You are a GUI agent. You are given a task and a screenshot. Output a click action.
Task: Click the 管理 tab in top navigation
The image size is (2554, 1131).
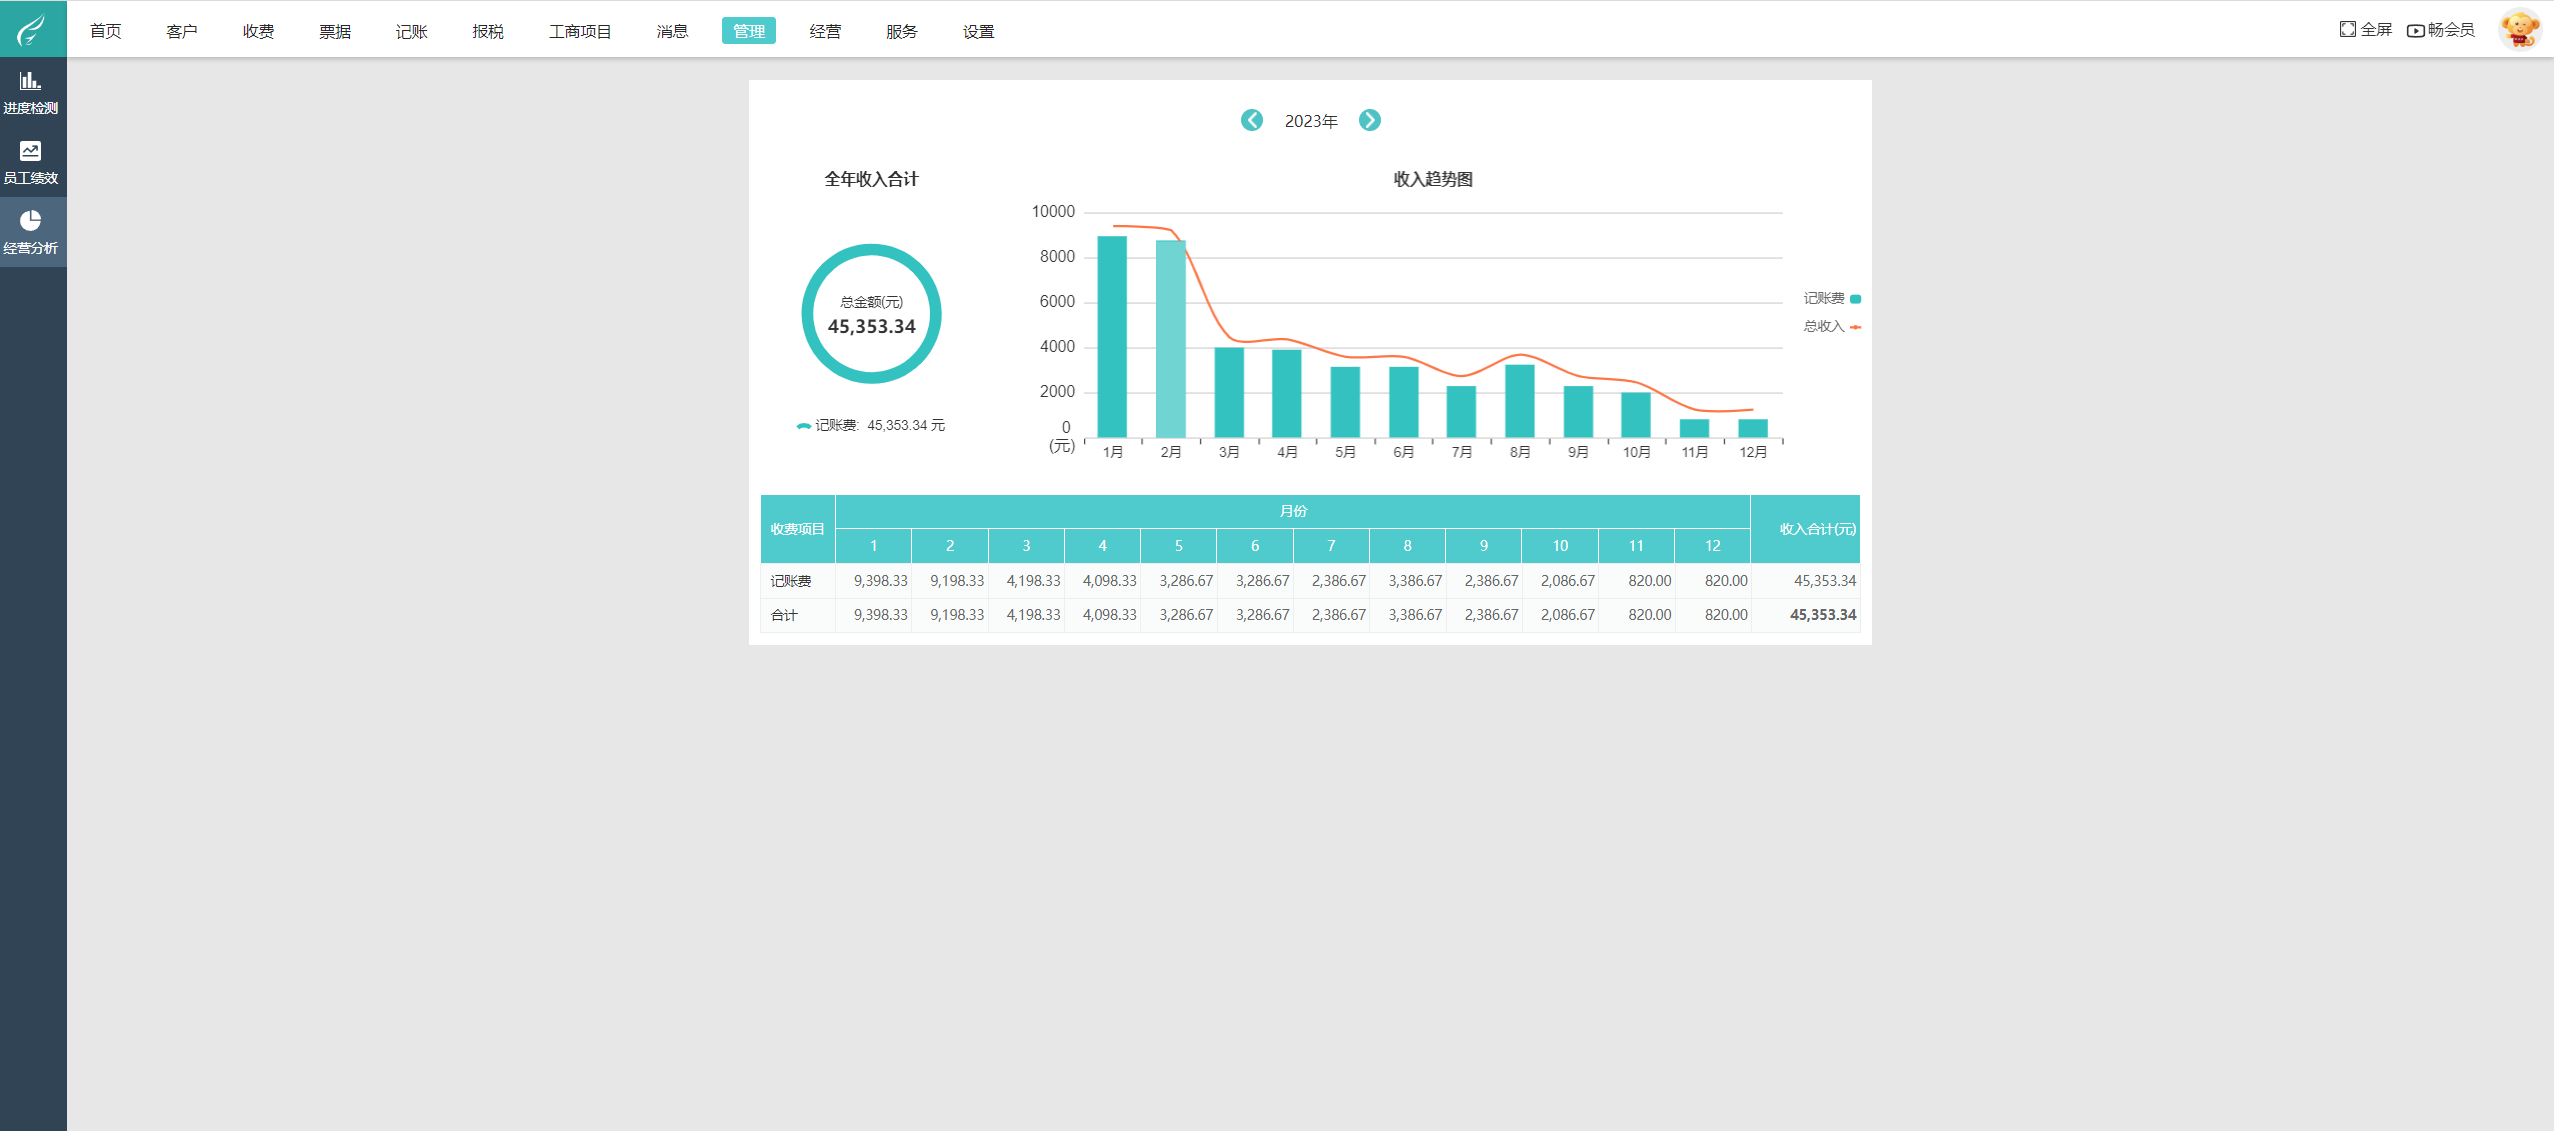(x=748, y=31)
